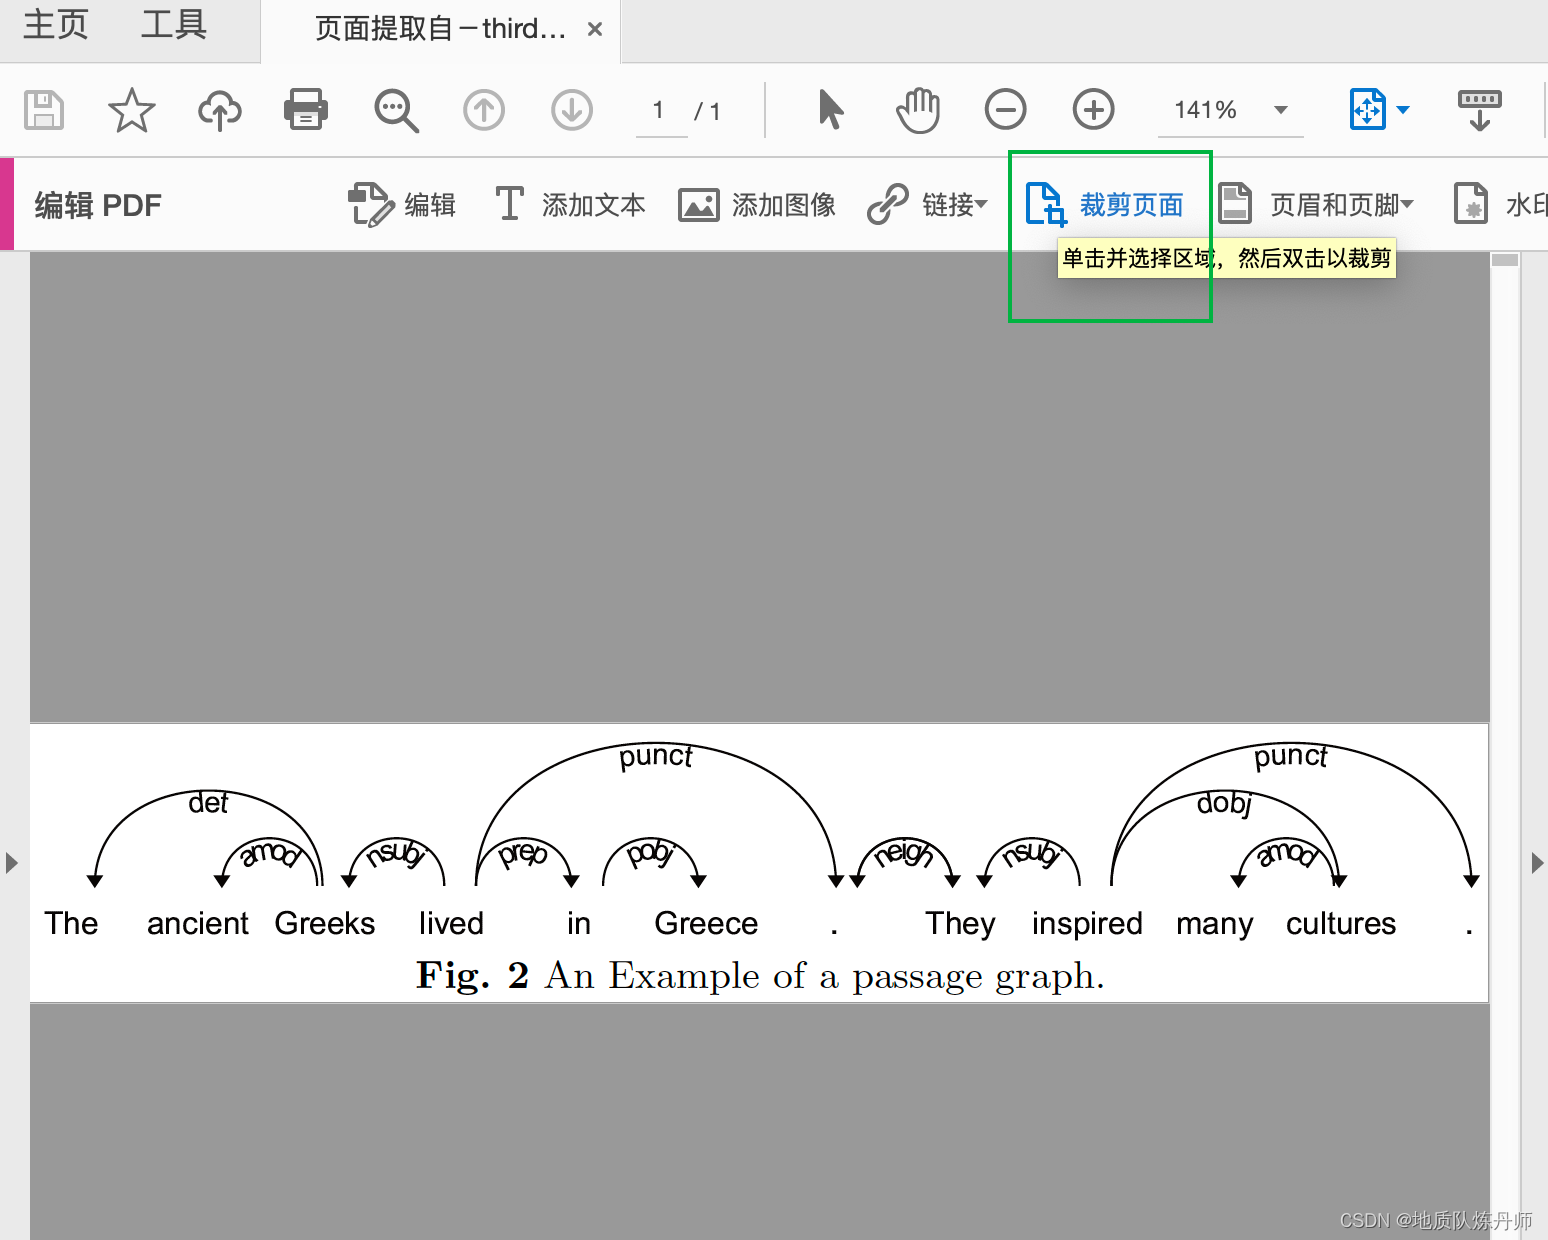Zoom in with the plus button

pyautogui.click(x=1093, y=110)
